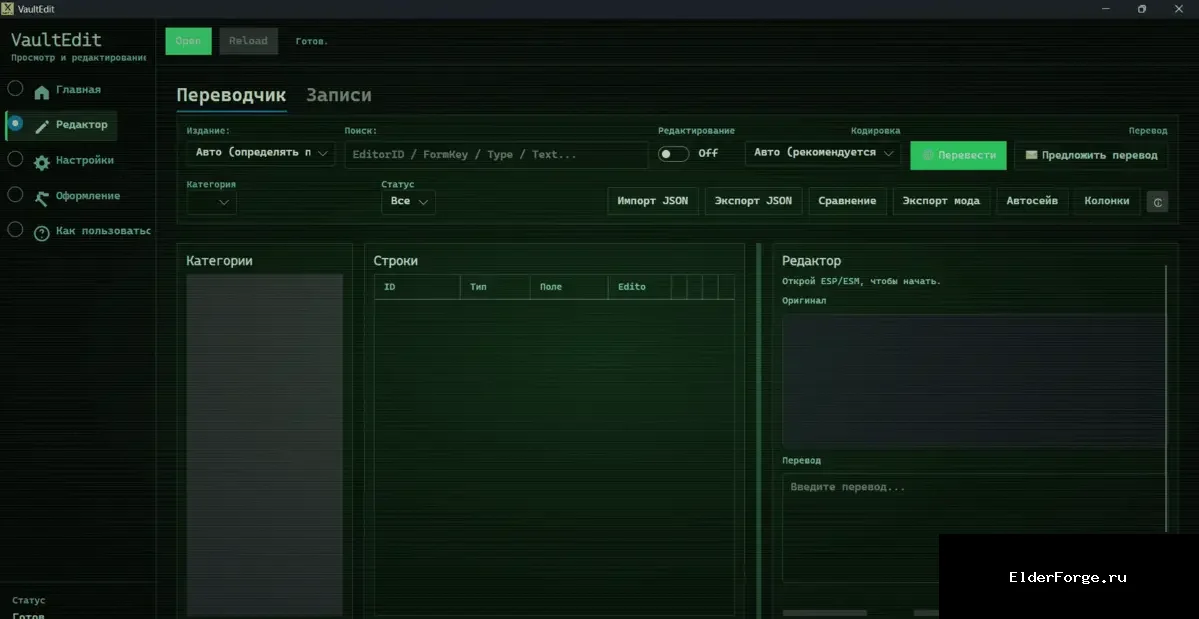
Task: Toggle the Редактирование switch on
Action: (673, 154)
